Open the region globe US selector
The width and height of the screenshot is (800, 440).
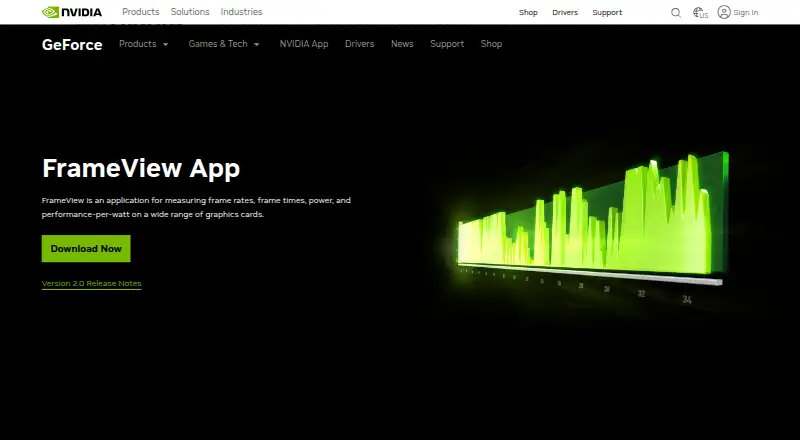(x=700, y=12)
